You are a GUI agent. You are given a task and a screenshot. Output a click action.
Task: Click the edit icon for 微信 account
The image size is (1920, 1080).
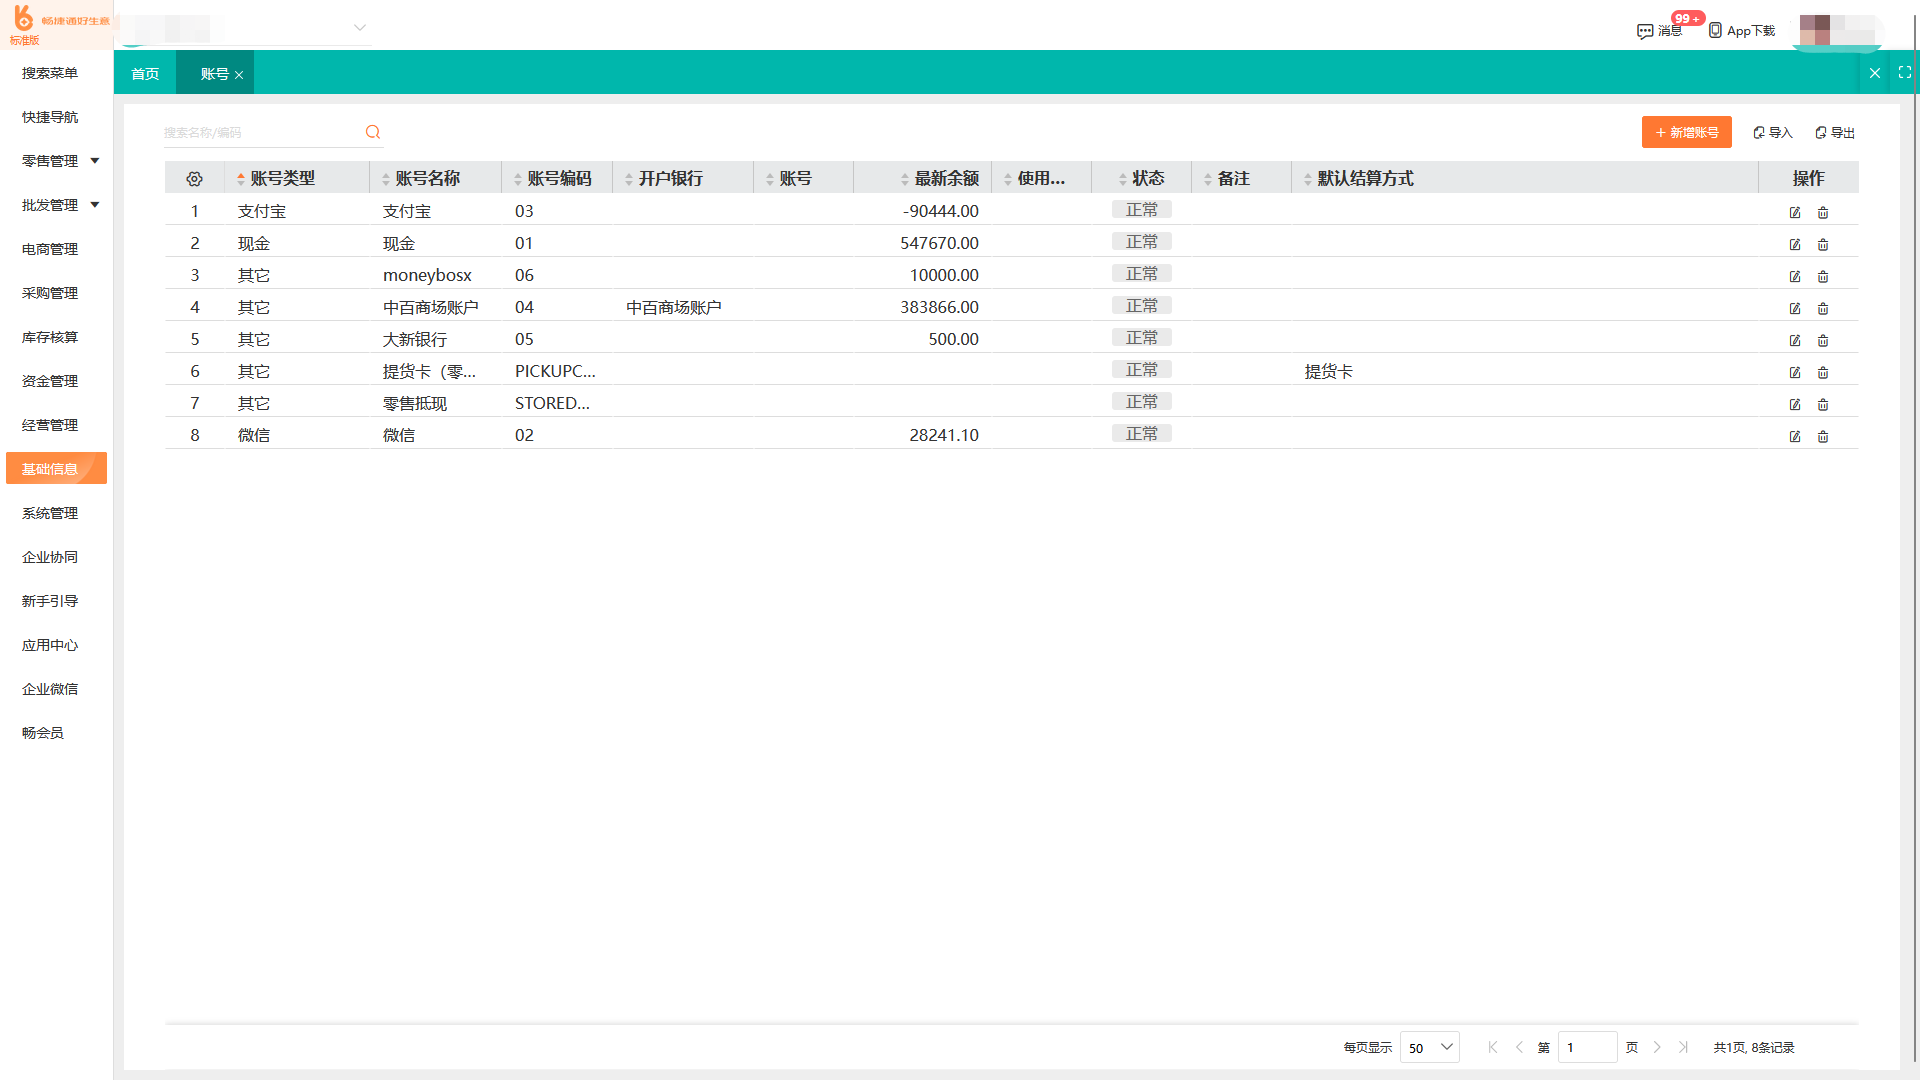(1795, 434)
